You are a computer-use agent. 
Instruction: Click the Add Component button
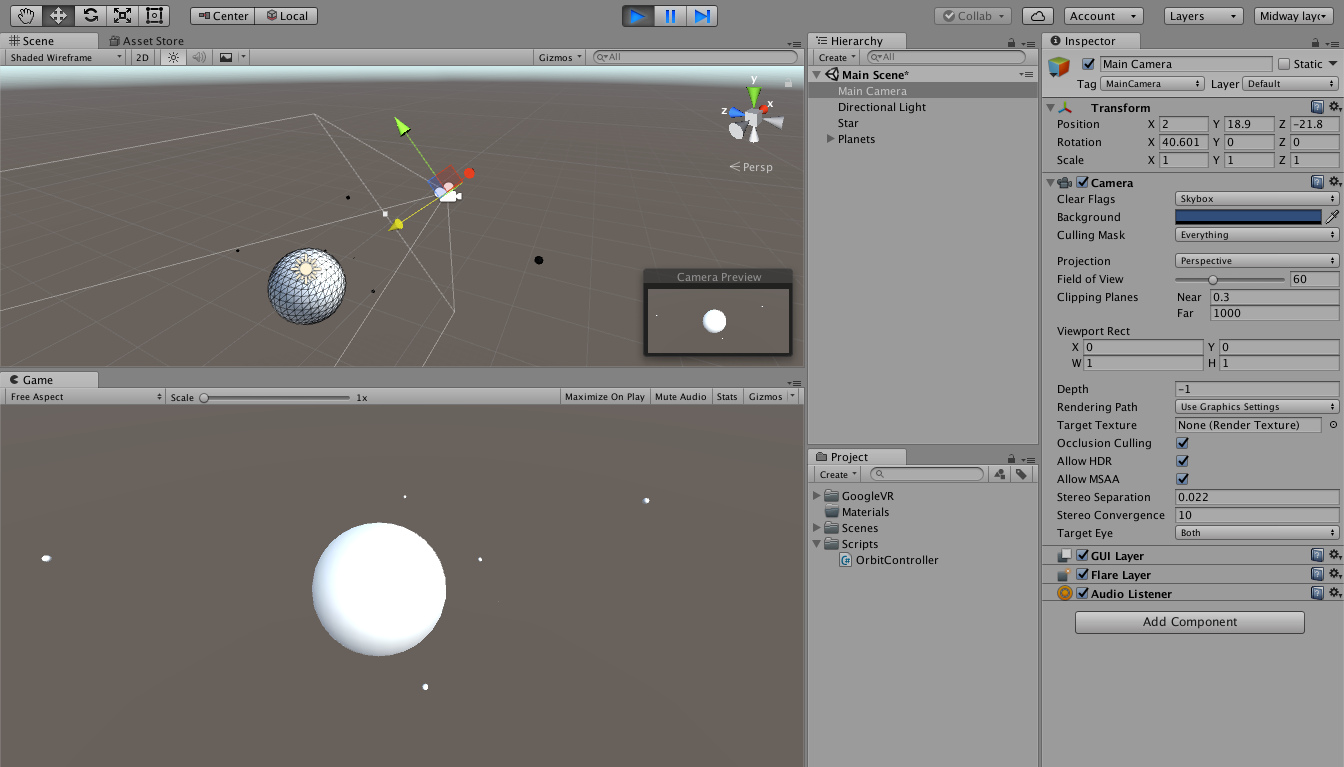pyautogui.click(x=1189, y=622)
